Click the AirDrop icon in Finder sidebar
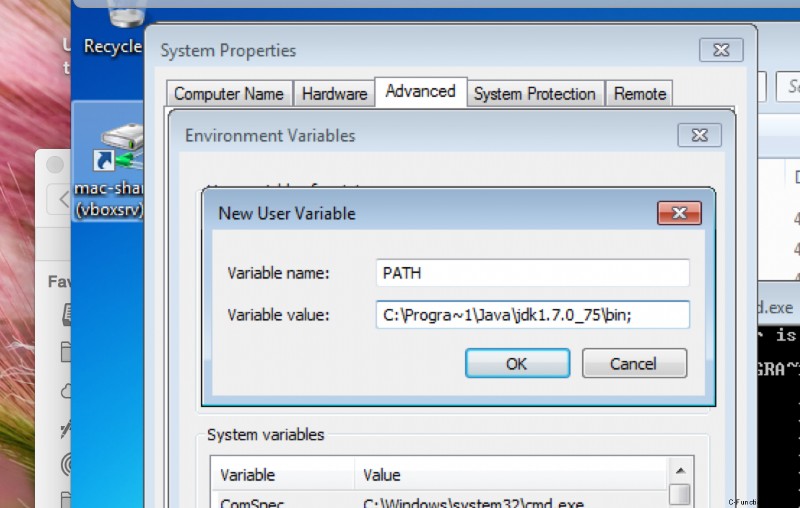 click(x=68, y=463)
